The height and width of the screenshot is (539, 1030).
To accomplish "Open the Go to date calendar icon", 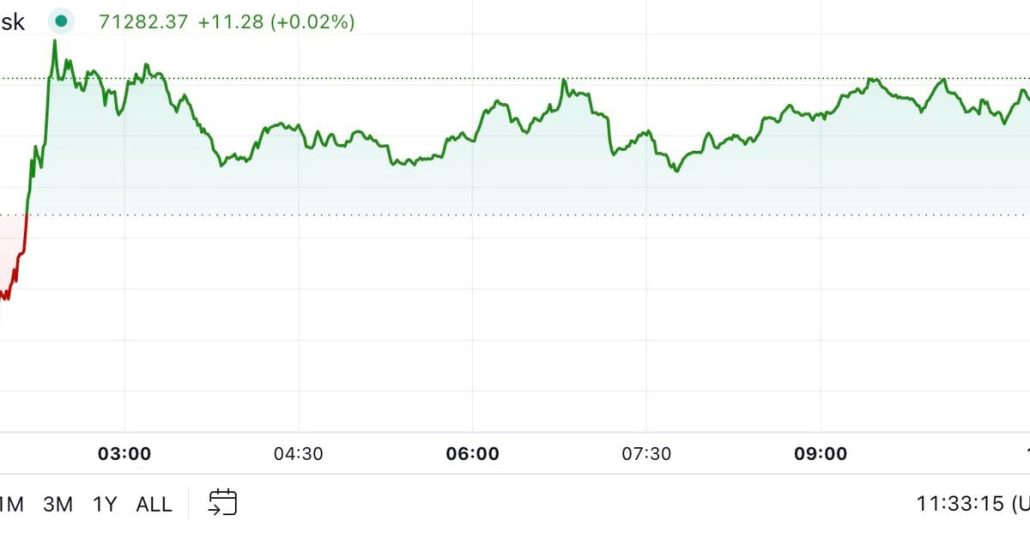I will 222,503.
